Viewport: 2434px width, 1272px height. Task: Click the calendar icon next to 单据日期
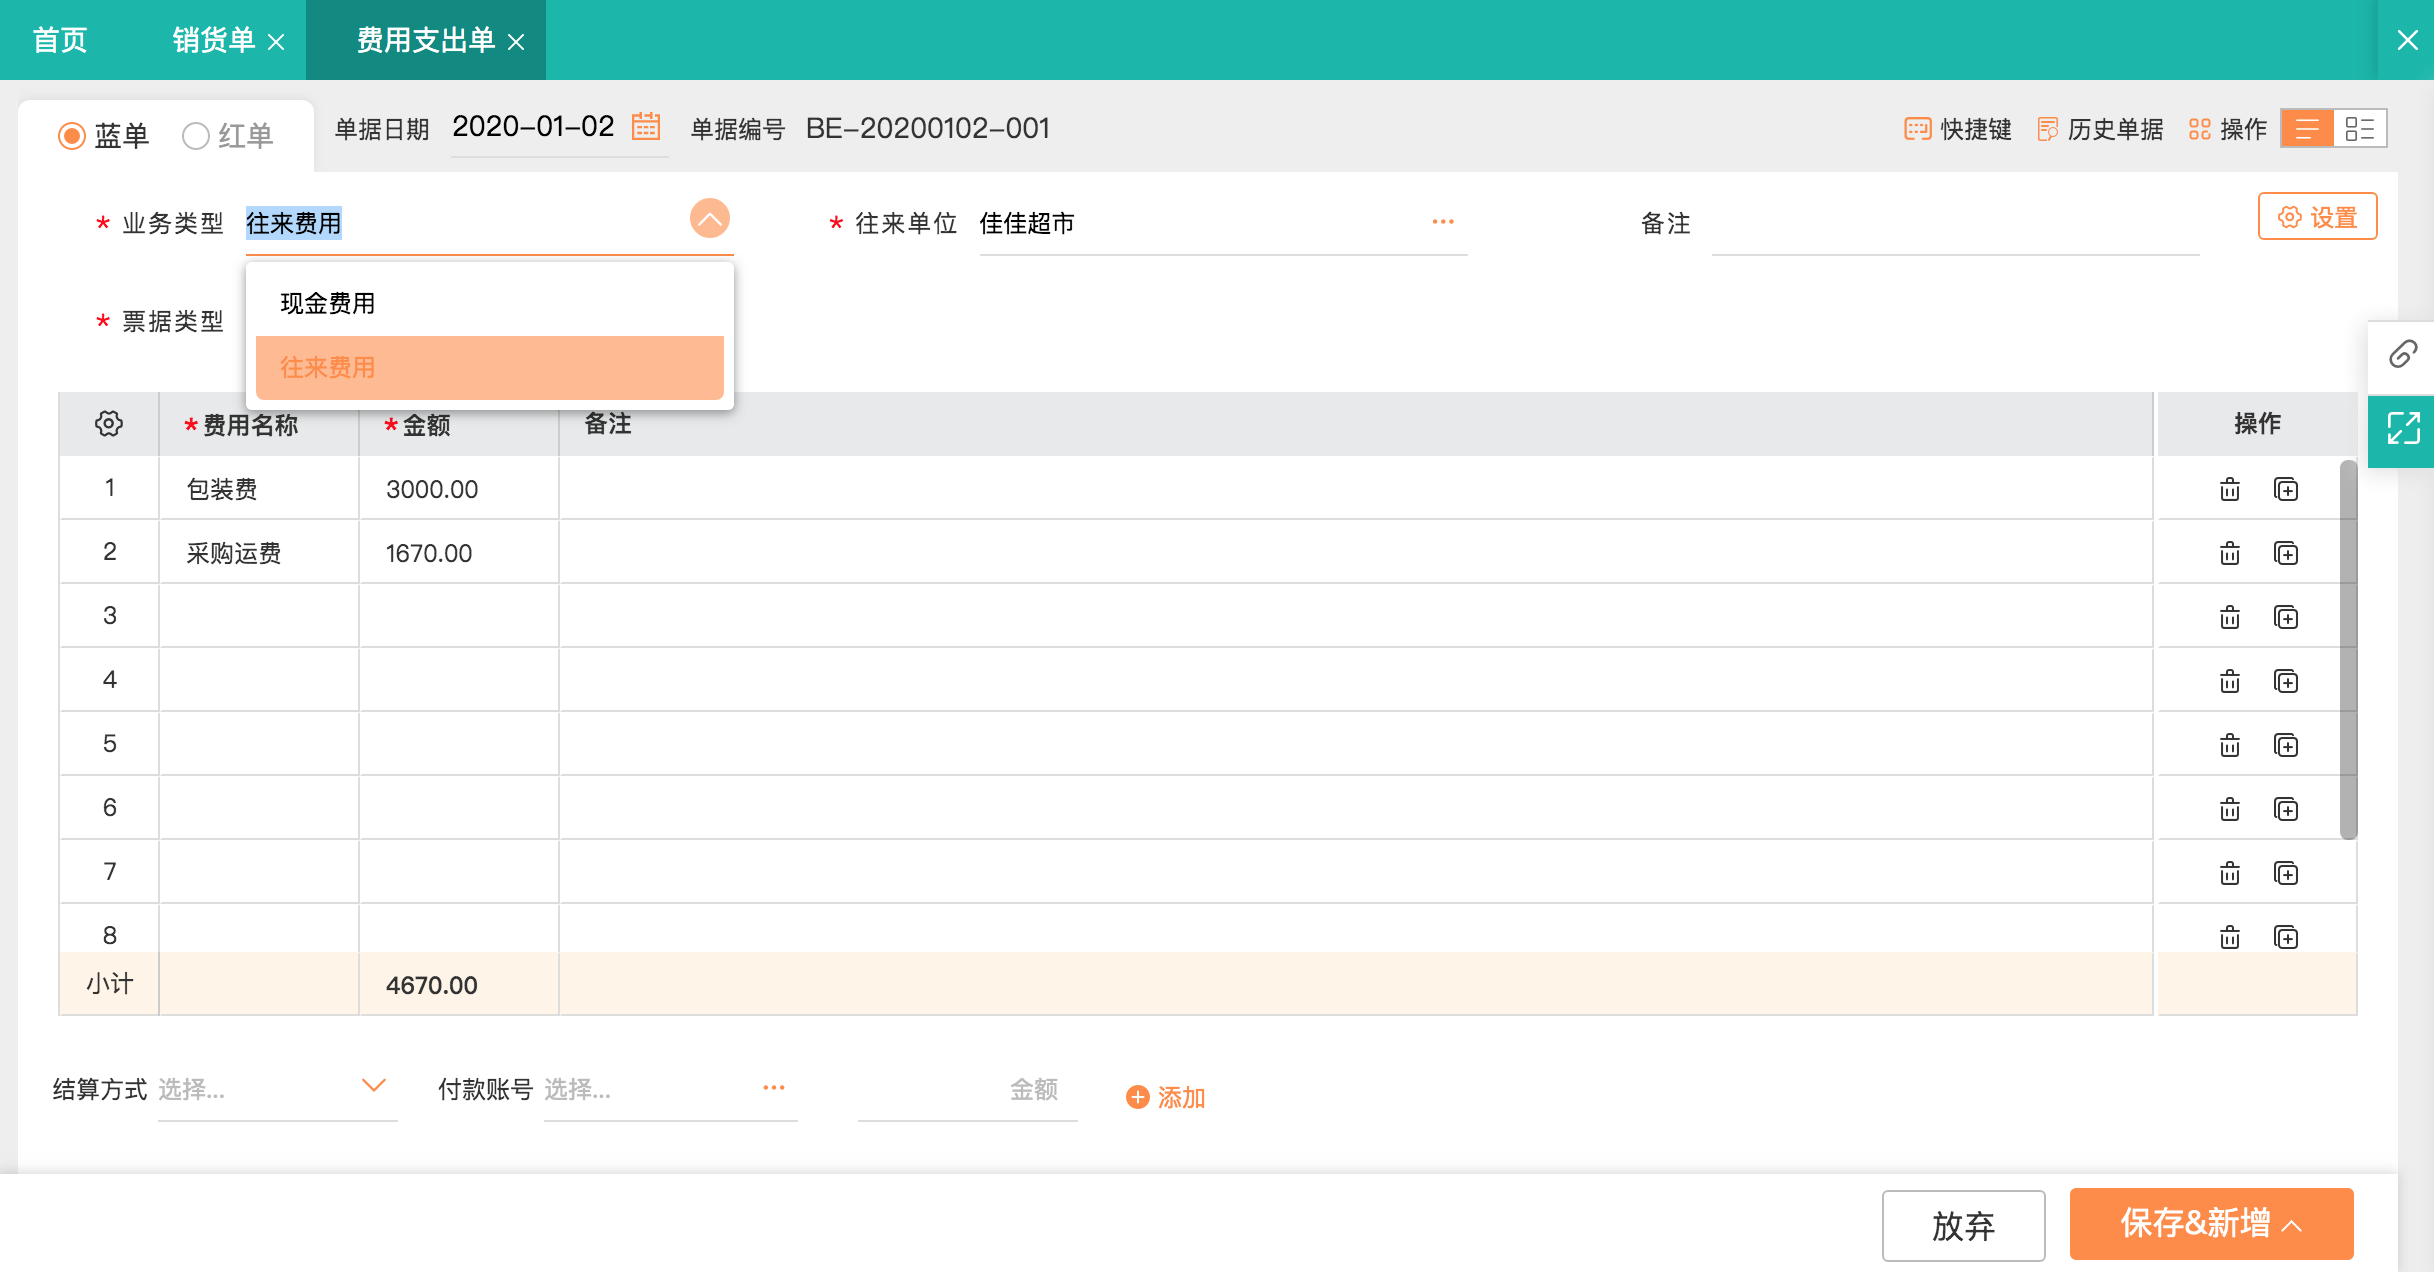click(x=644, y=129)
